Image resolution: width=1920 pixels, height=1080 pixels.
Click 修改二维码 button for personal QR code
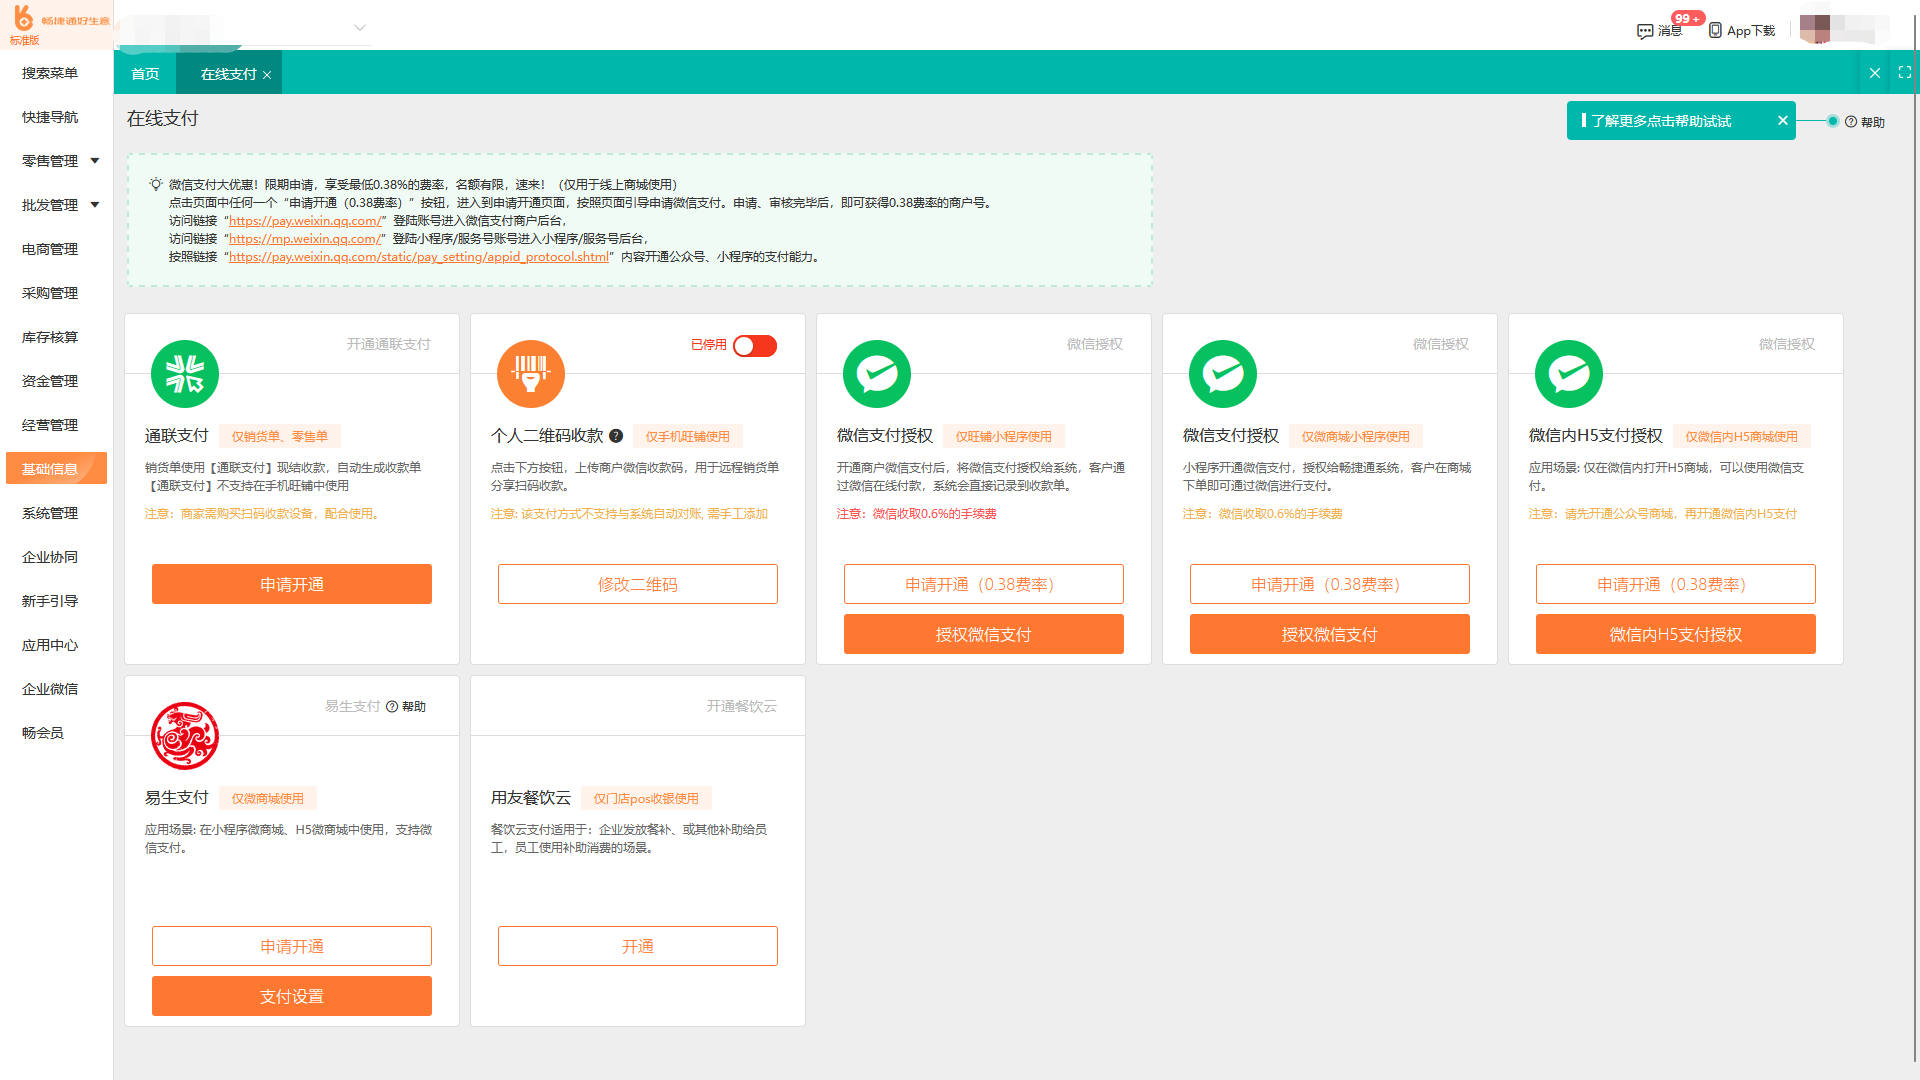pos(637,584)
